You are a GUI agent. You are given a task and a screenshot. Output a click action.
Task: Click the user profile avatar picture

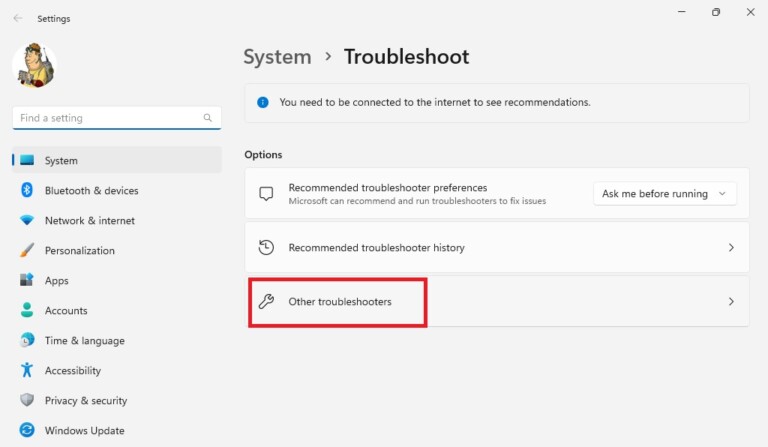[34, 66]
